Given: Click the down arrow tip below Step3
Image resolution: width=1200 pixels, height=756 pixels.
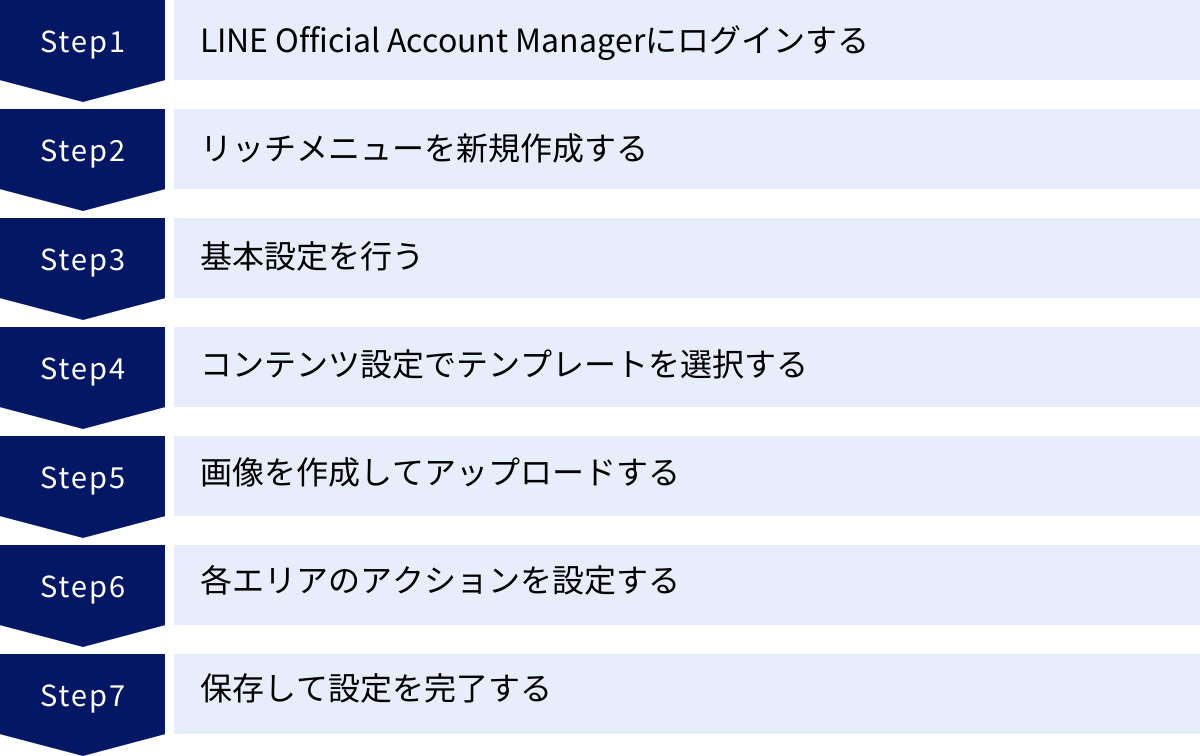Looking at the screenshot, I should (x=82, y=311).
